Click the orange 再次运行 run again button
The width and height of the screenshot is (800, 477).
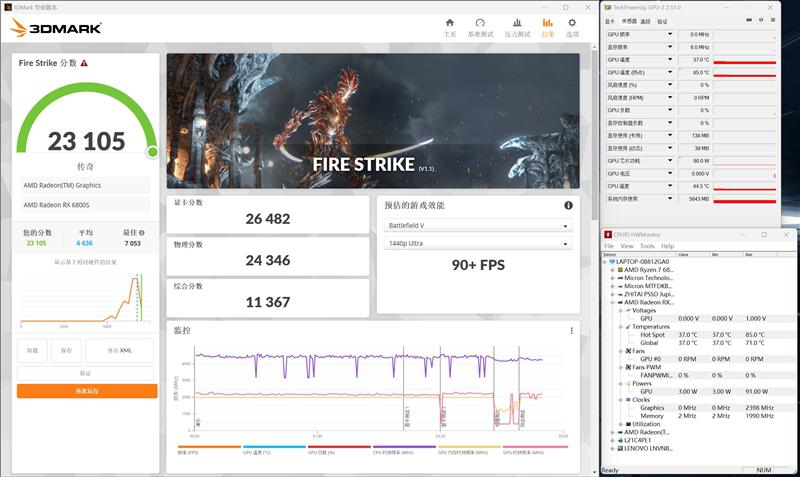click(x=87, y=391)
